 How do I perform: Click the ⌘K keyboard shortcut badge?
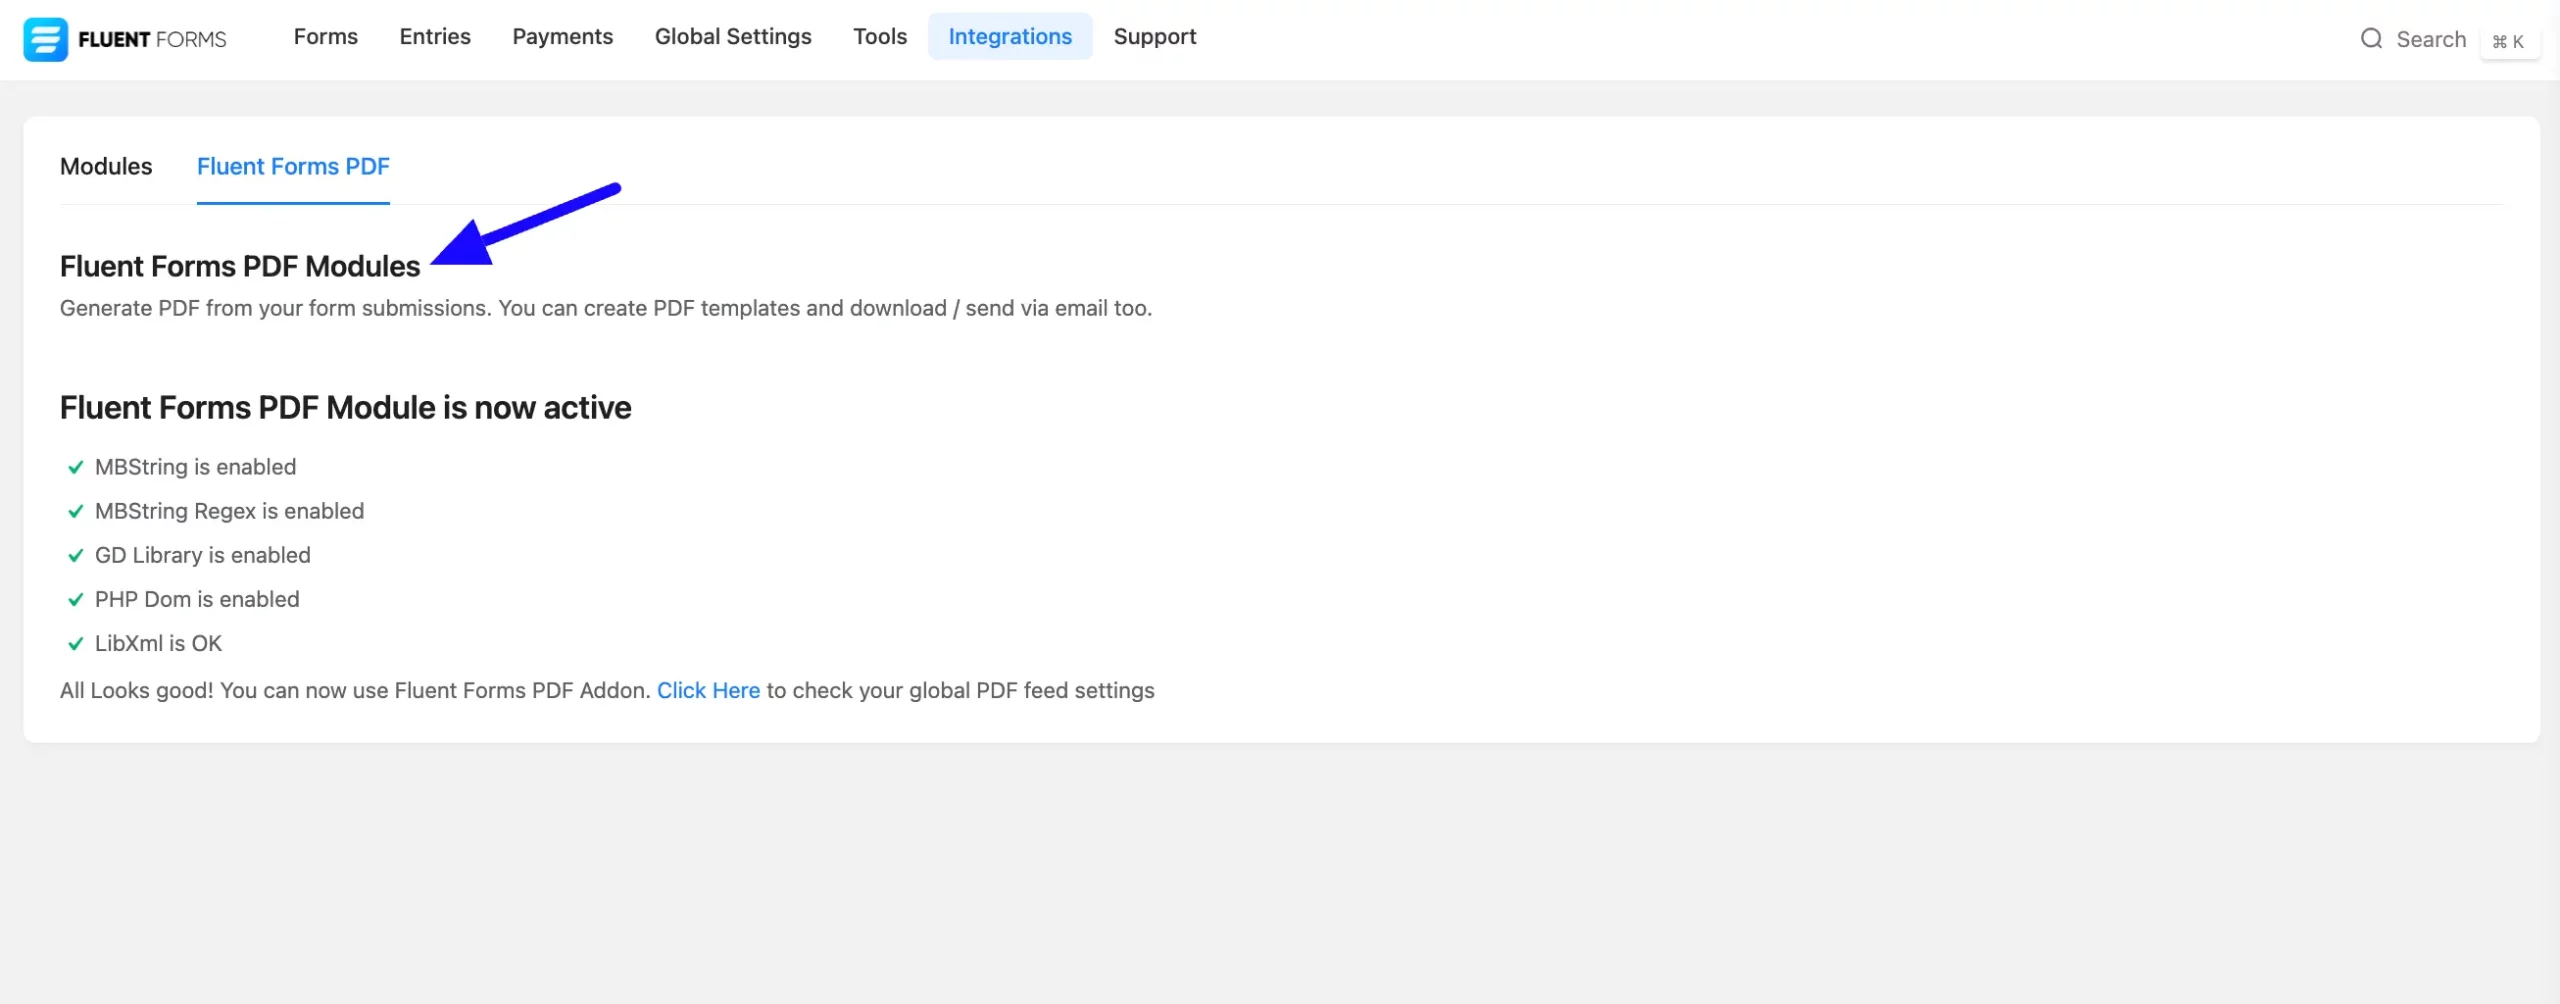click(x=2510, y=42)
